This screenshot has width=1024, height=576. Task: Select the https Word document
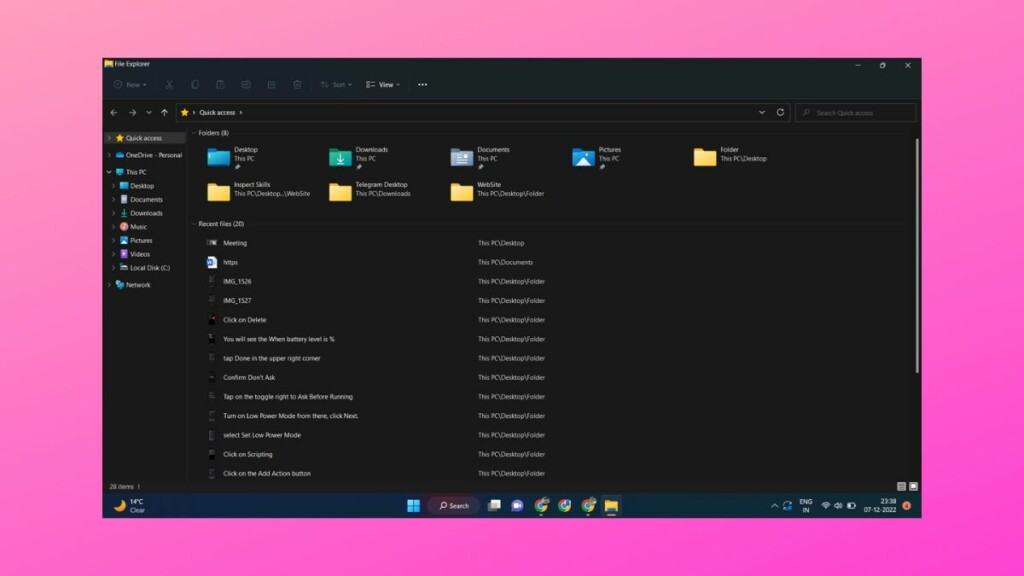tap(231, 262)
